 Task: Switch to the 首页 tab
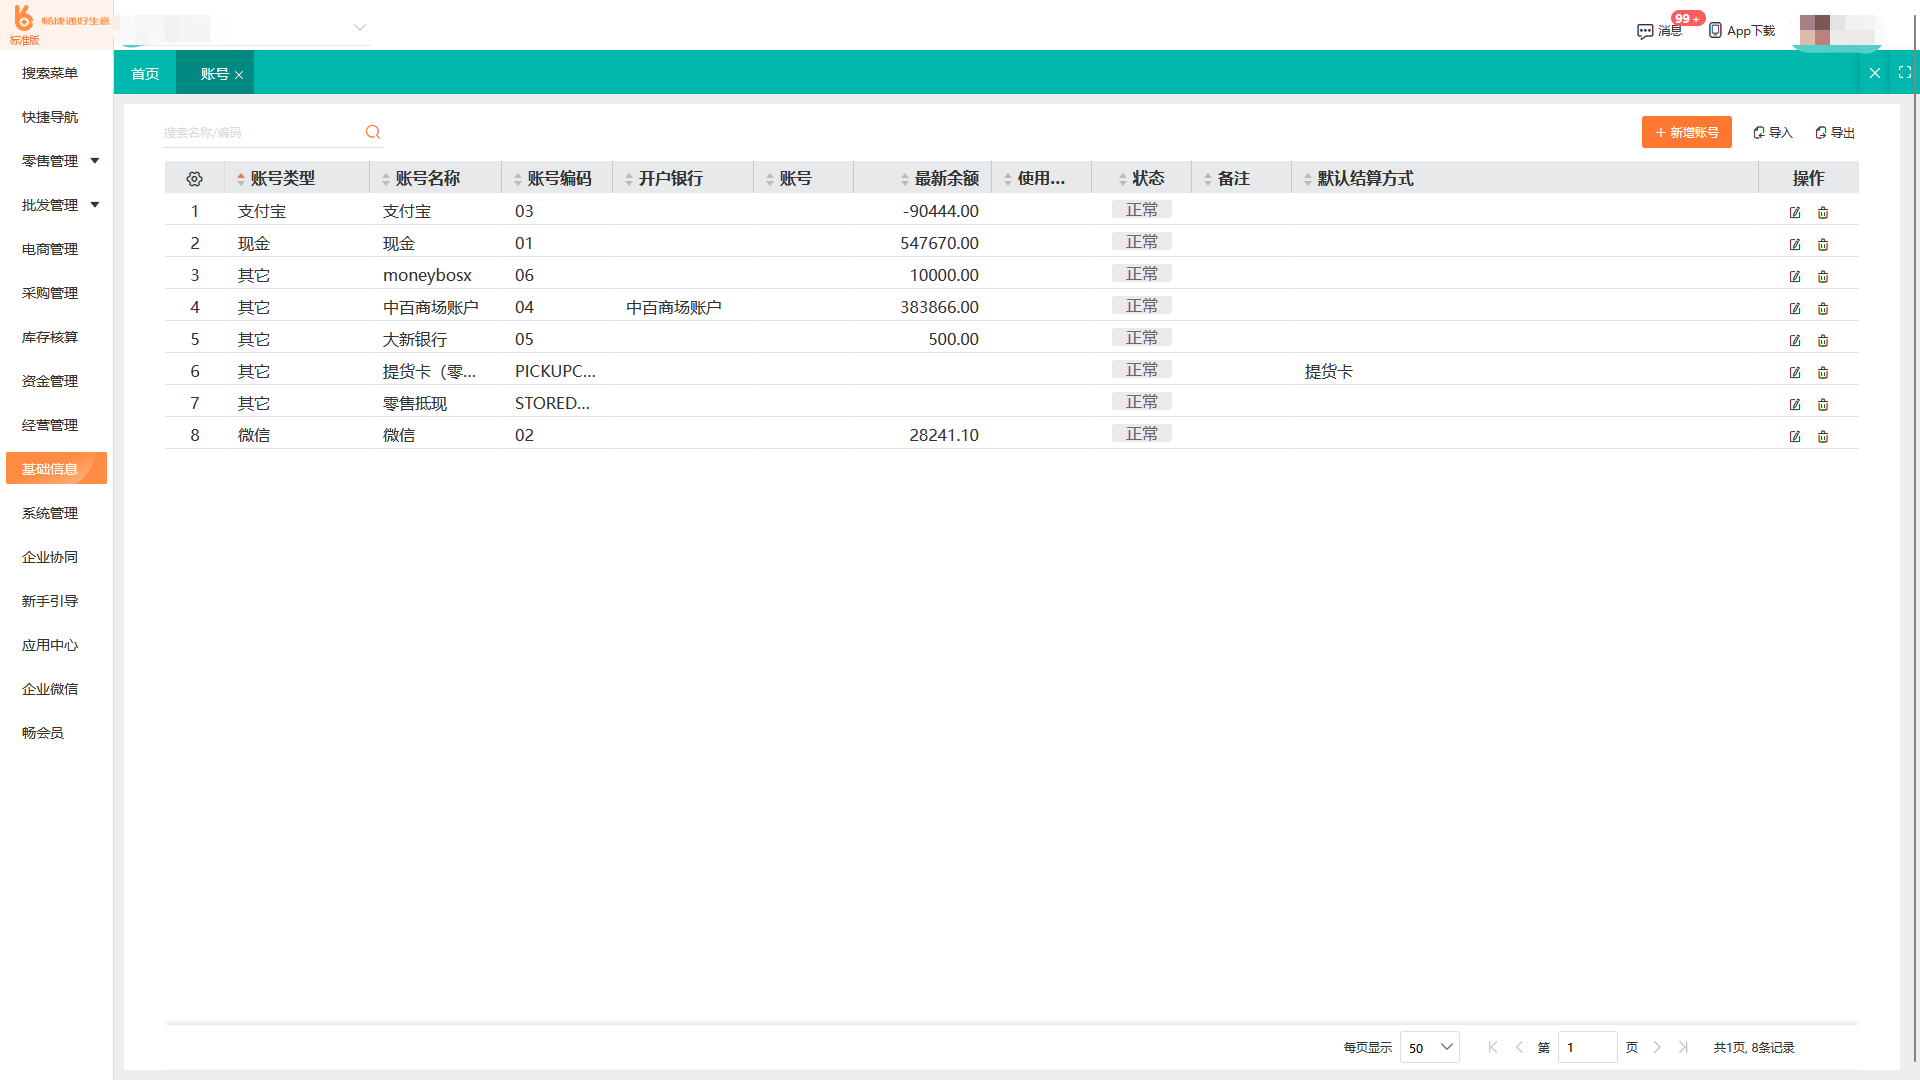(146, 73)
